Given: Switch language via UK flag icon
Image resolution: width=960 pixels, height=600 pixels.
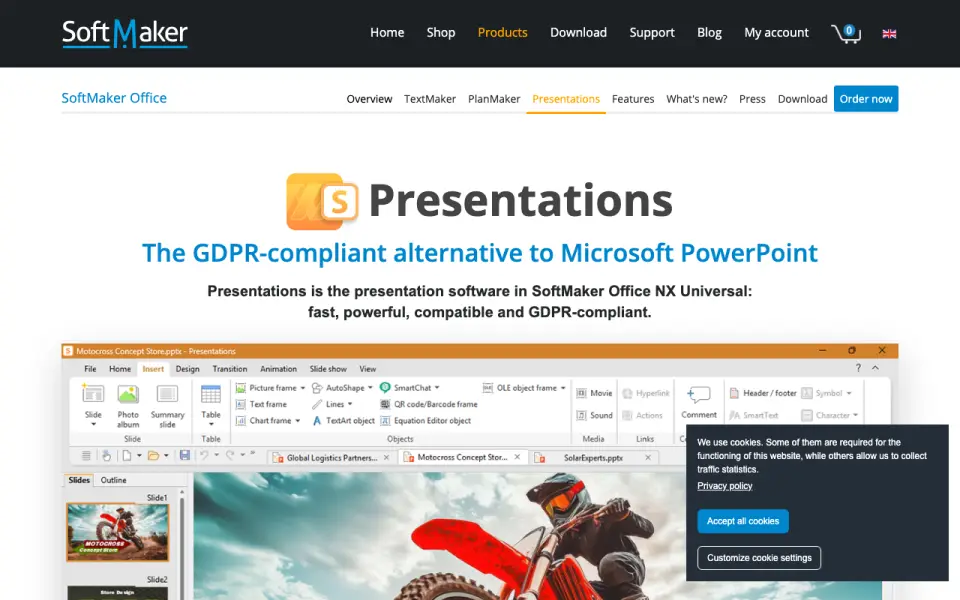Looking at the screenshot, I should [x=889, y=34].
